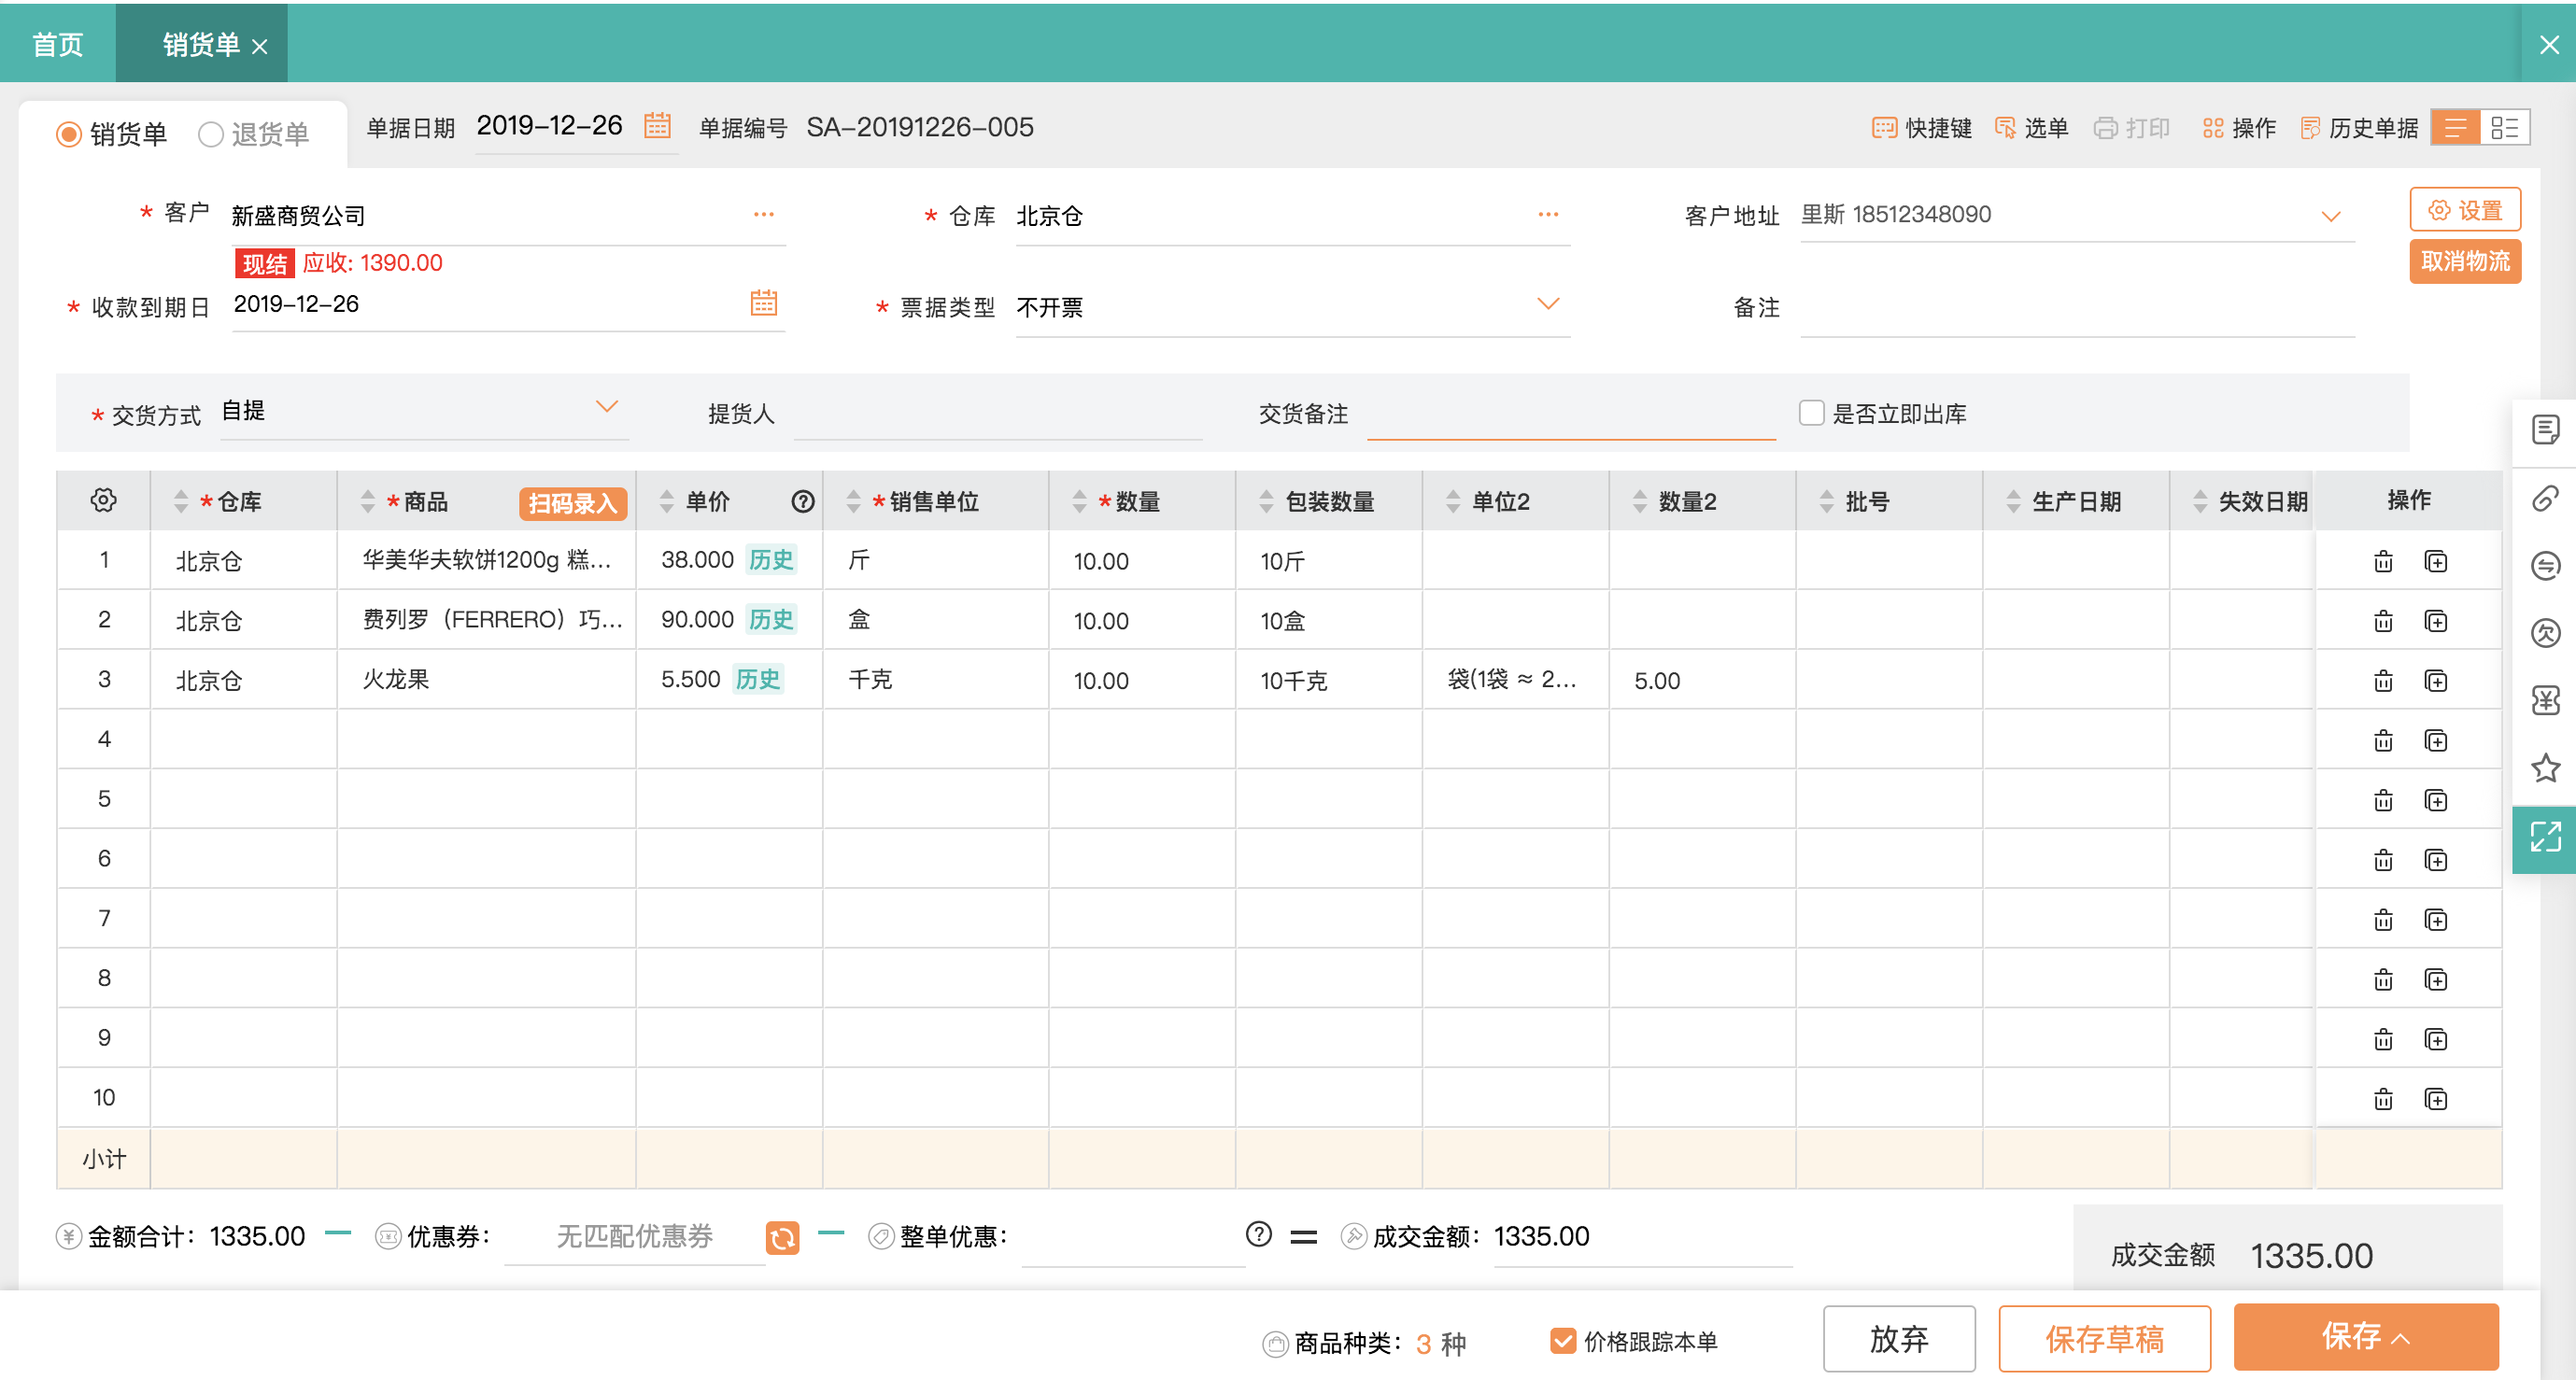Click the 扫码录入 barcode scan icon
The image size is (2576, 1380).
pos(573,500)
